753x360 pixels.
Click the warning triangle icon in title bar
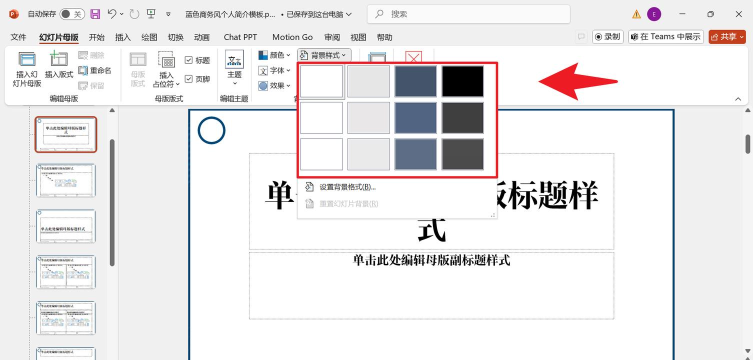[x=636, y=14]
